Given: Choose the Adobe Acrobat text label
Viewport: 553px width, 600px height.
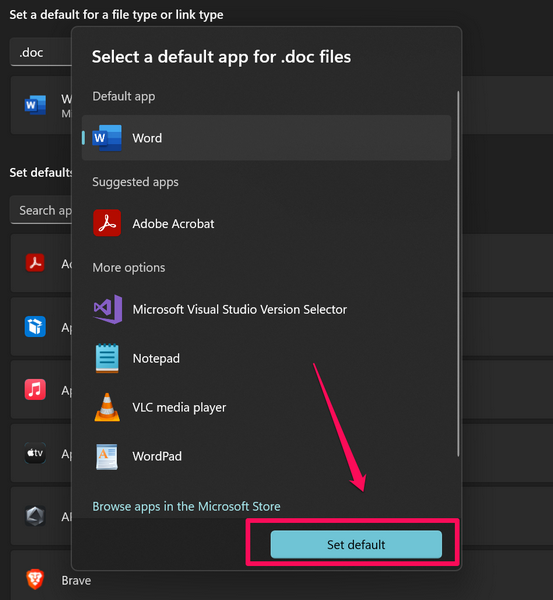Looking at the screenshot, I should [173, 224].
